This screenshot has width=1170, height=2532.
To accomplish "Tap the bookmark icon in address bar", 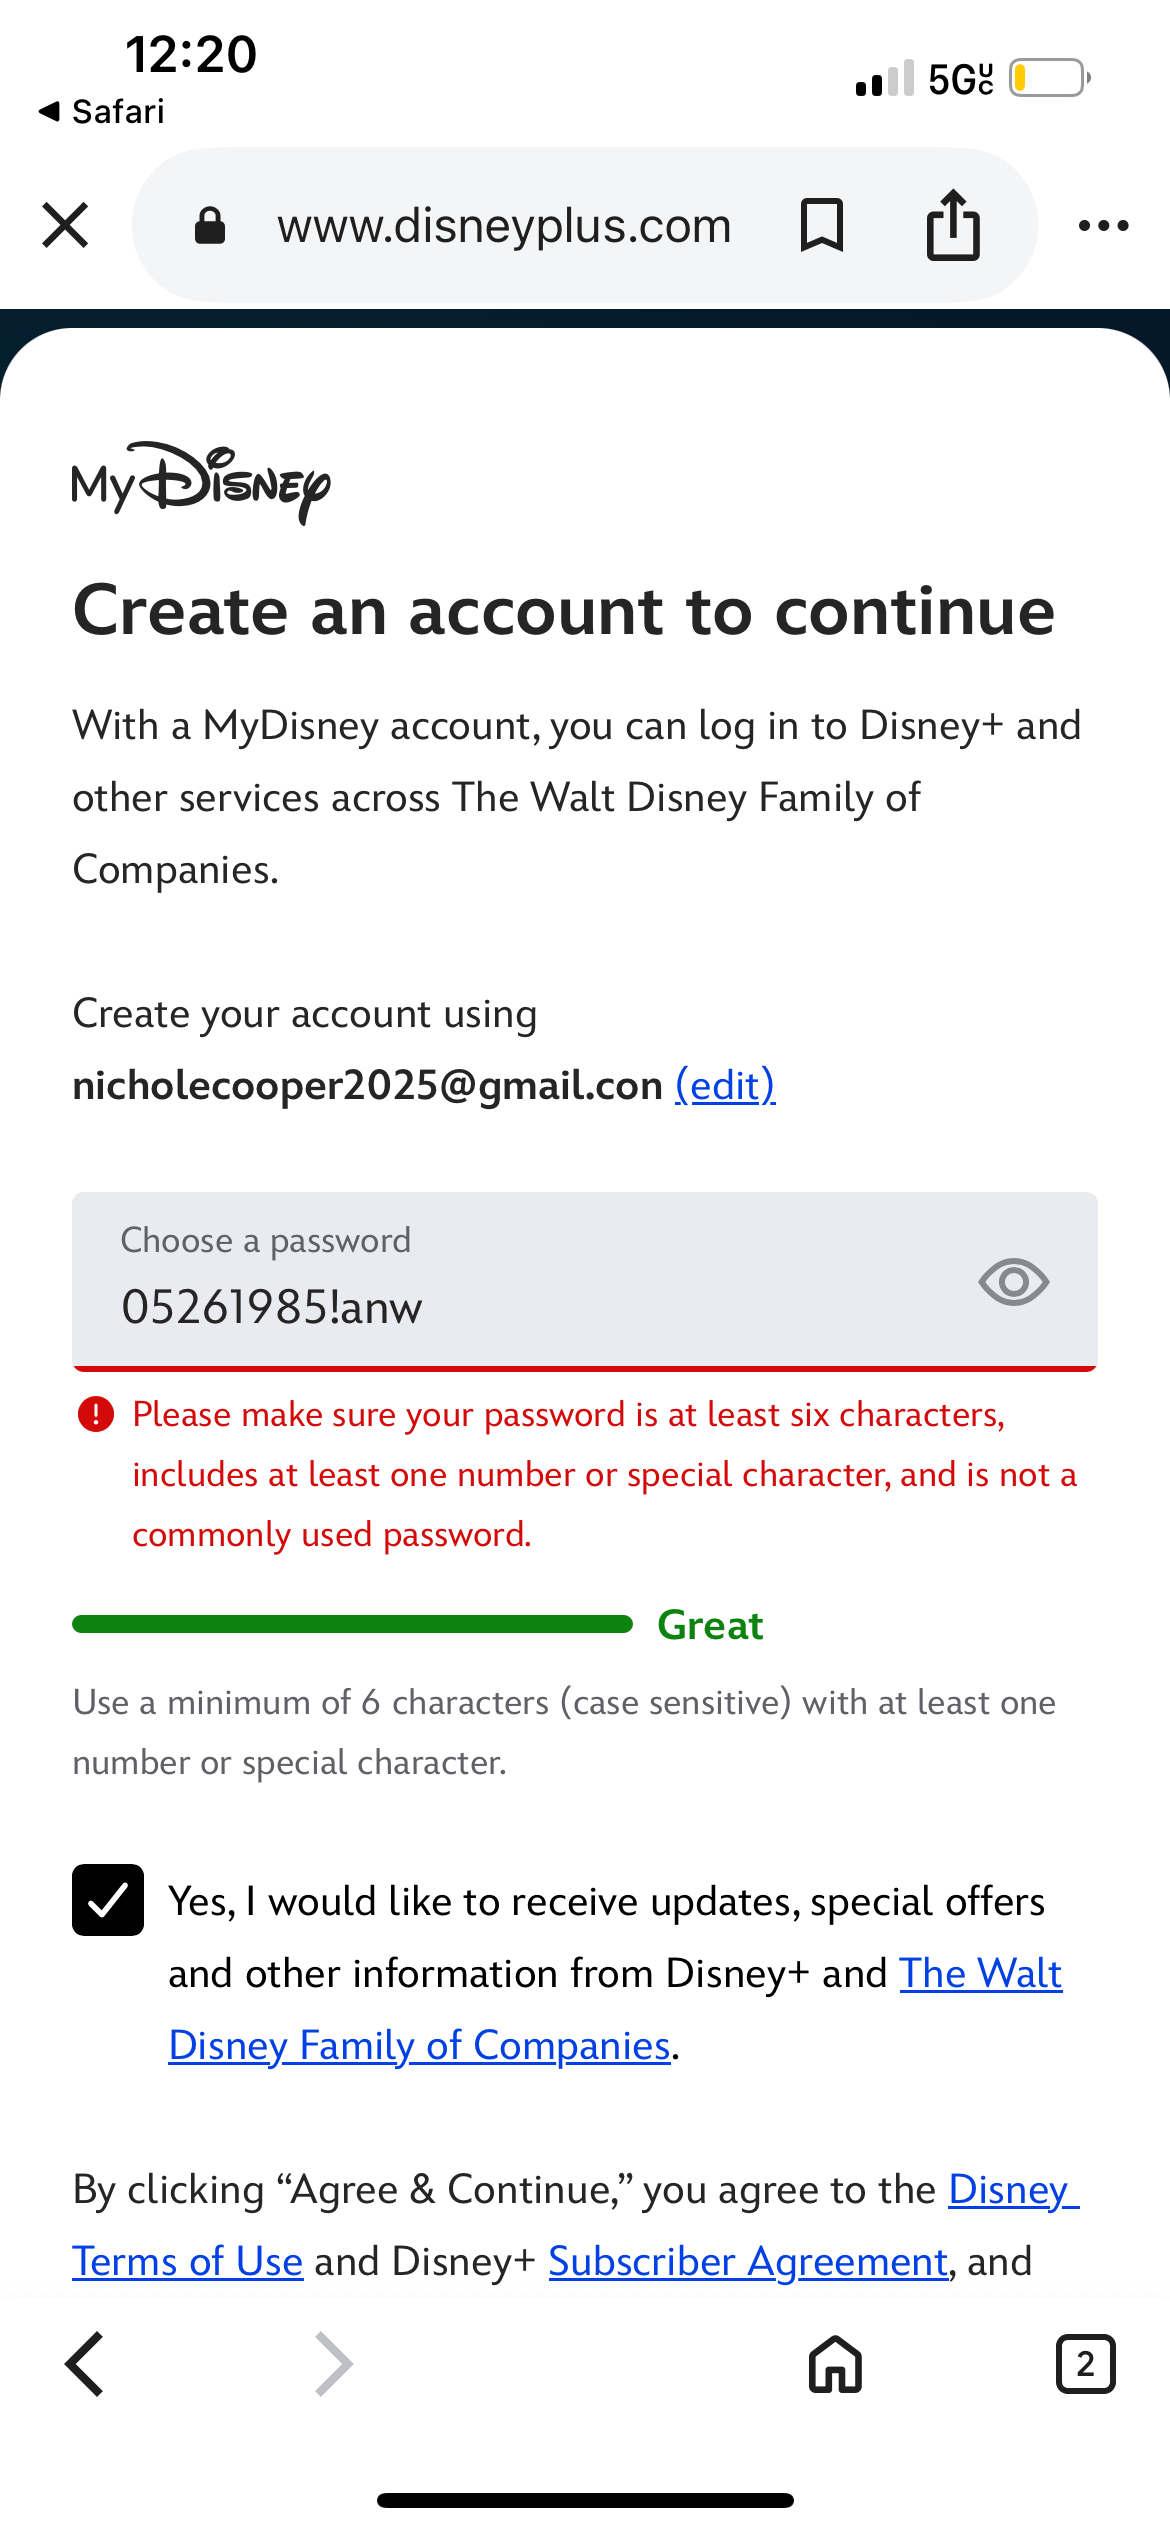I will pos(822,225).
